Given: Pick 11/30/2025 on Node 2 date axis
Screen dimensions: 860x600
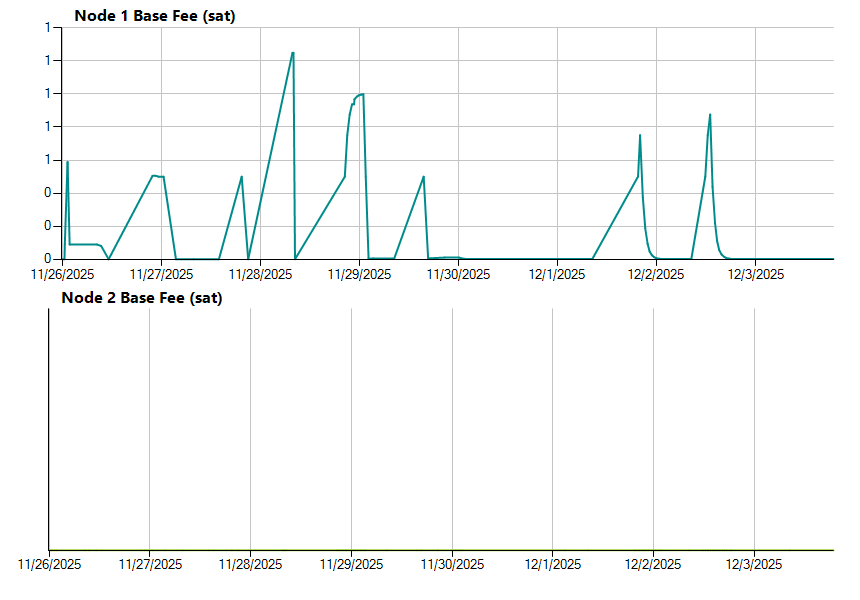Looking at the screenshot, I should (452, 565).
